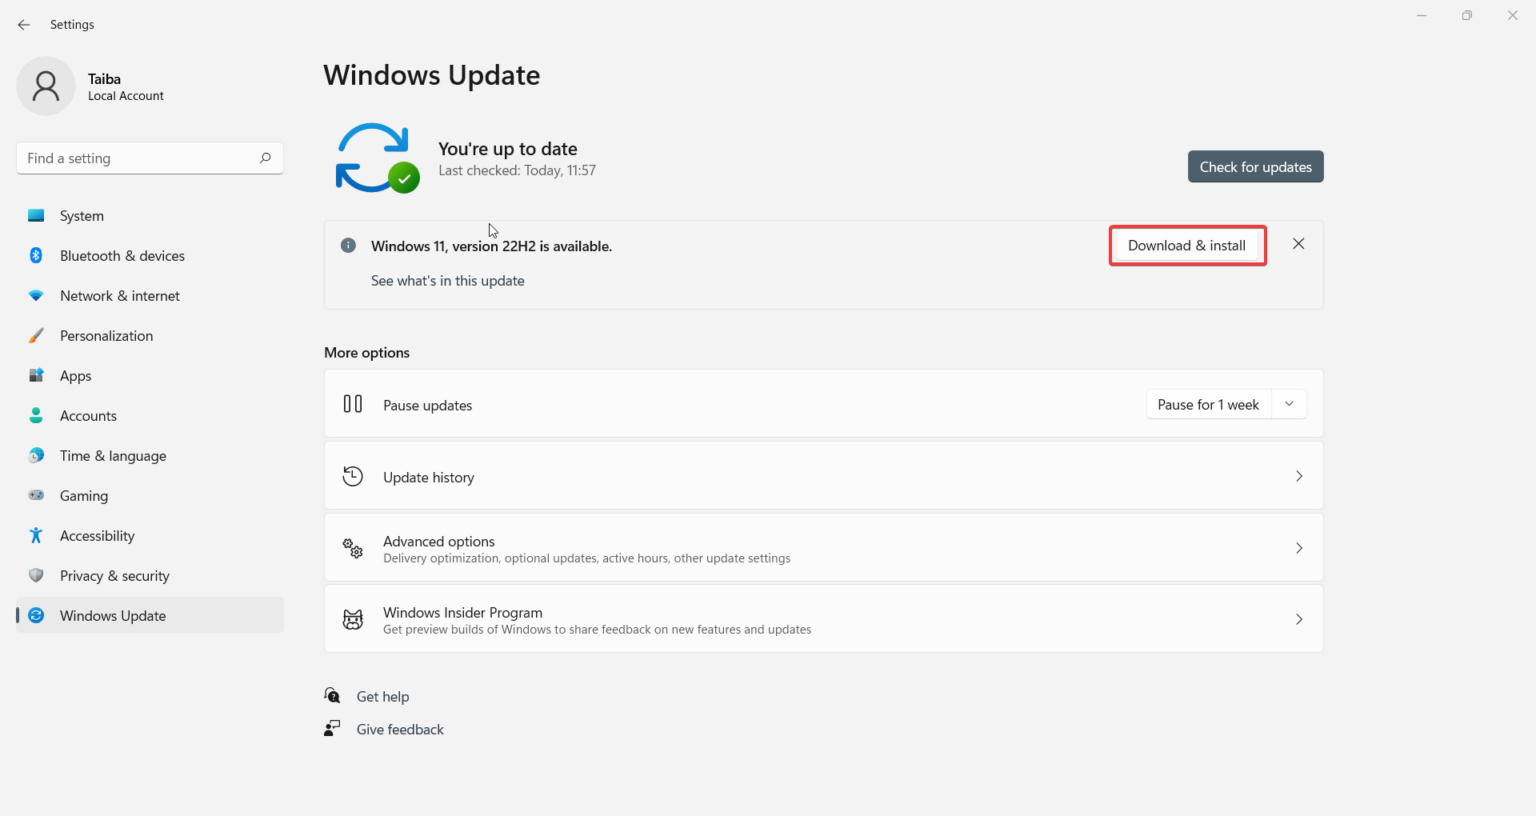This screenshot has width=1536, height=816.
Task: Click the Gaming controller icon
Action: [x=36, y=495]
